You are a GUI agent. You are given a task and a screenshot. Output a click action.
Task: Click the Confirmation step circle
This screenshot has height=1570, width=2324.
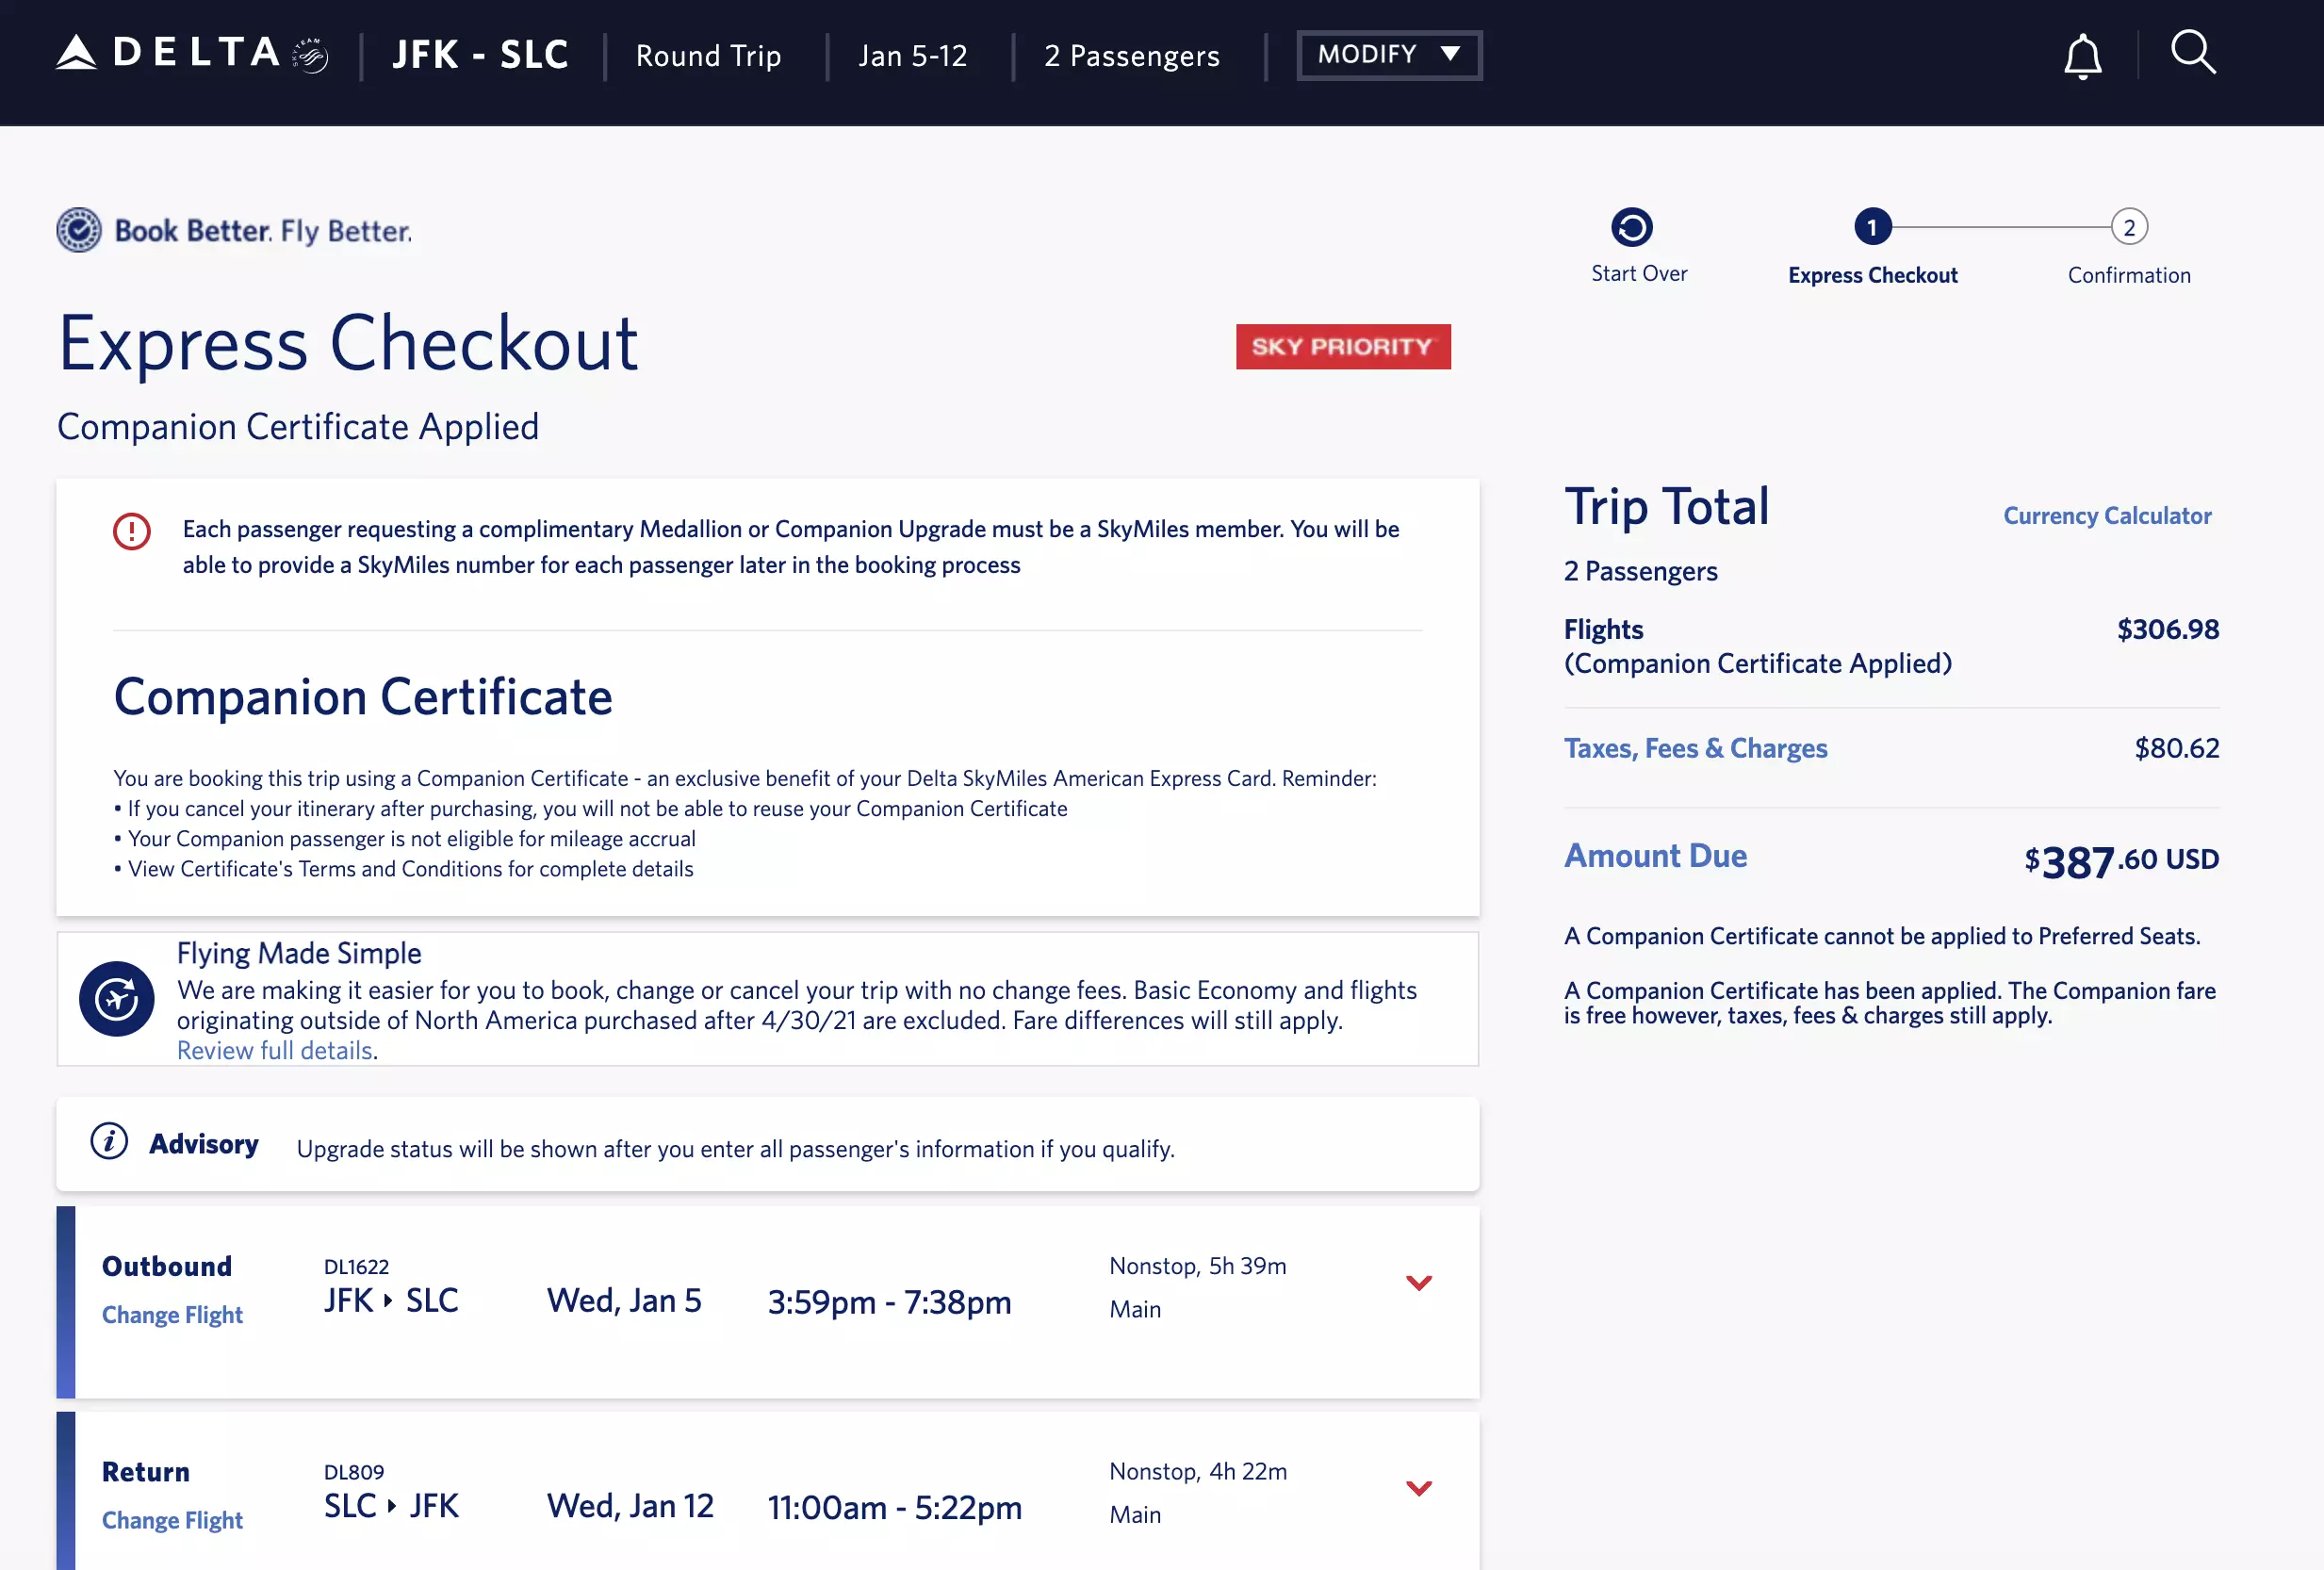tap(2128, 226)
